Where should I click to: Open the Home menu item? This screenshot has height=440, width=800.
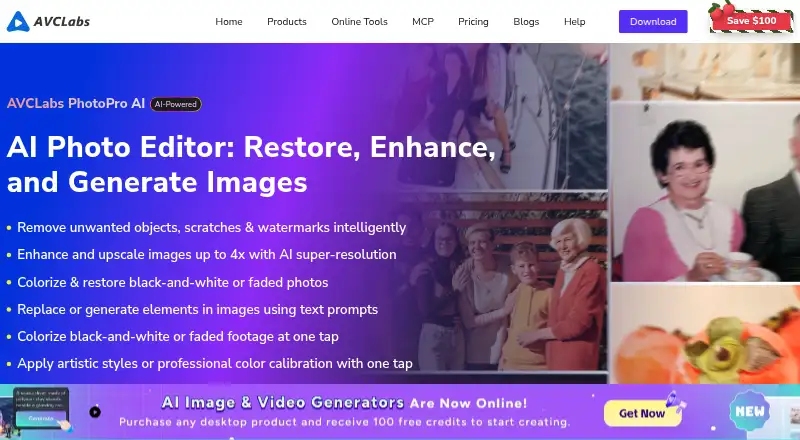pos(229,21)
